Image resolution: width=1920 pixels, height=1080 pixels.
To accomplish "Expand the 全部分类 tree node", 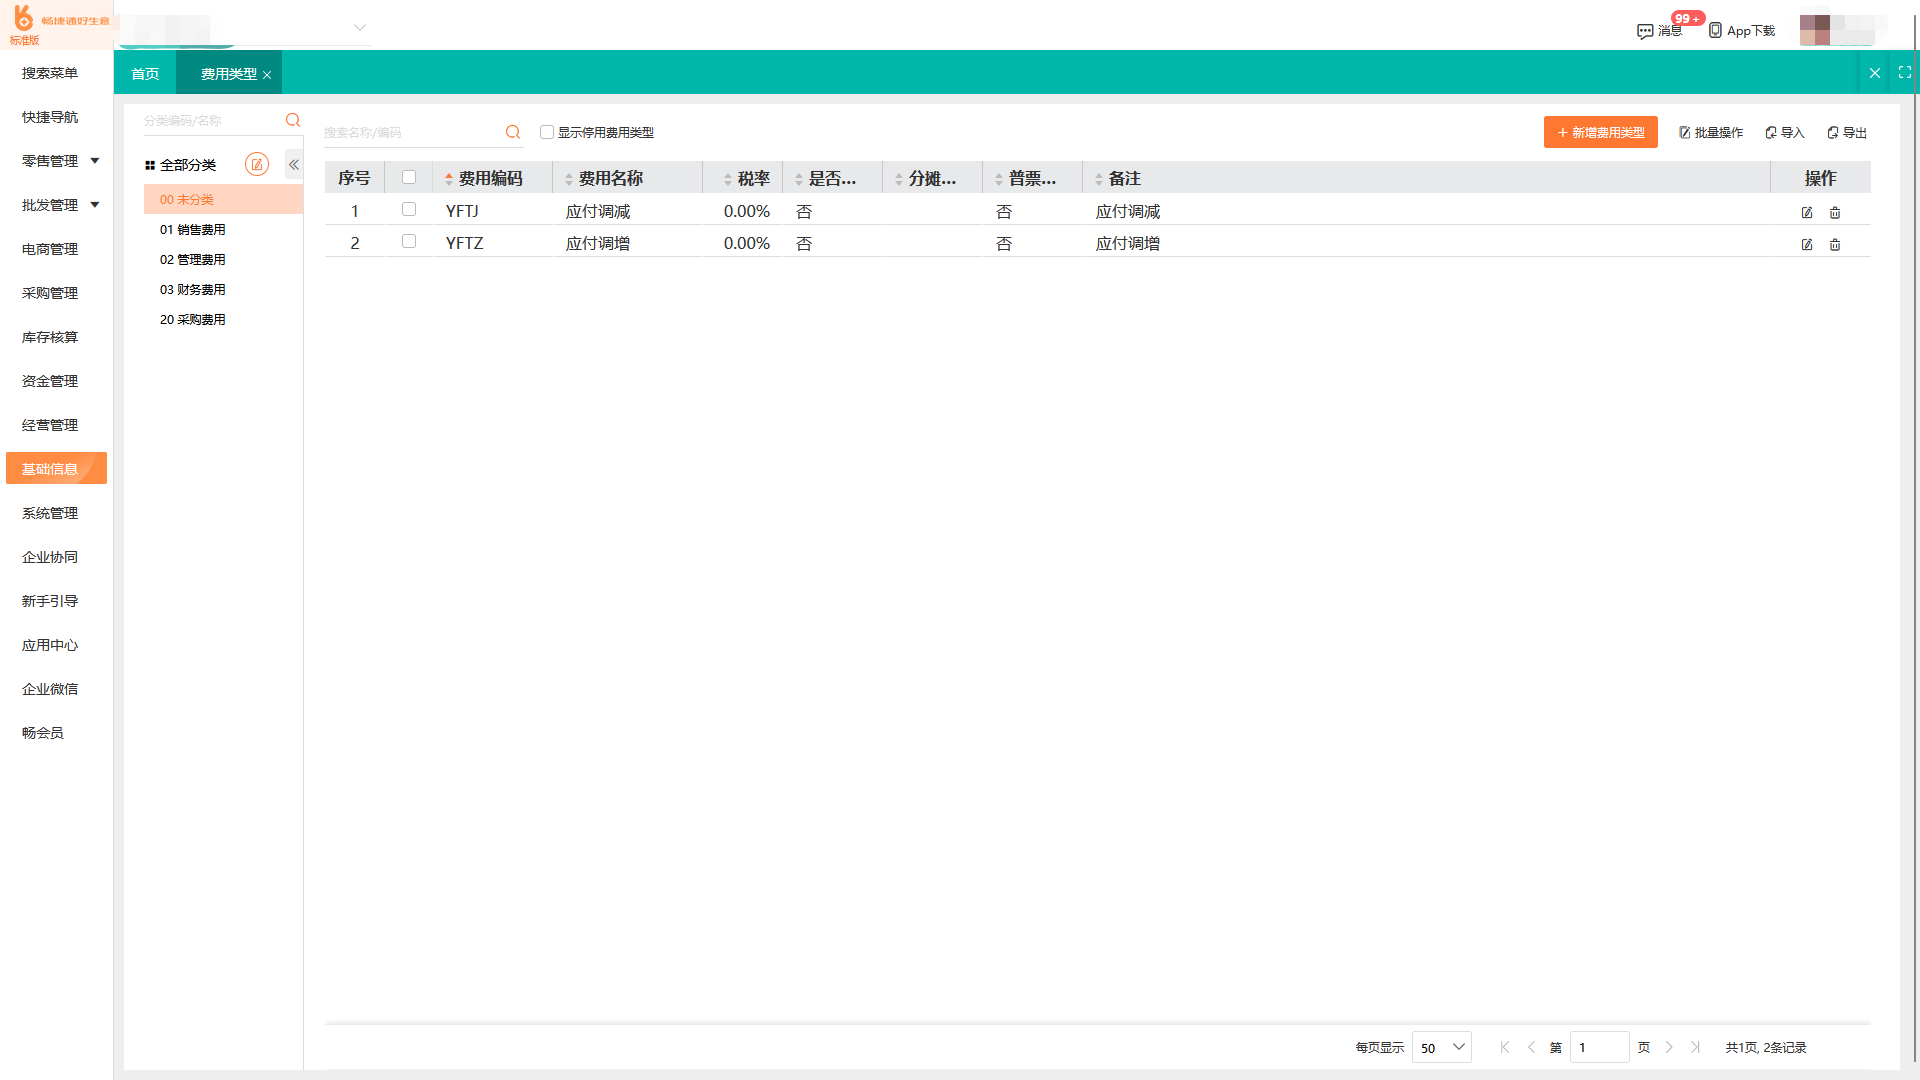I will tap(149, 164).
